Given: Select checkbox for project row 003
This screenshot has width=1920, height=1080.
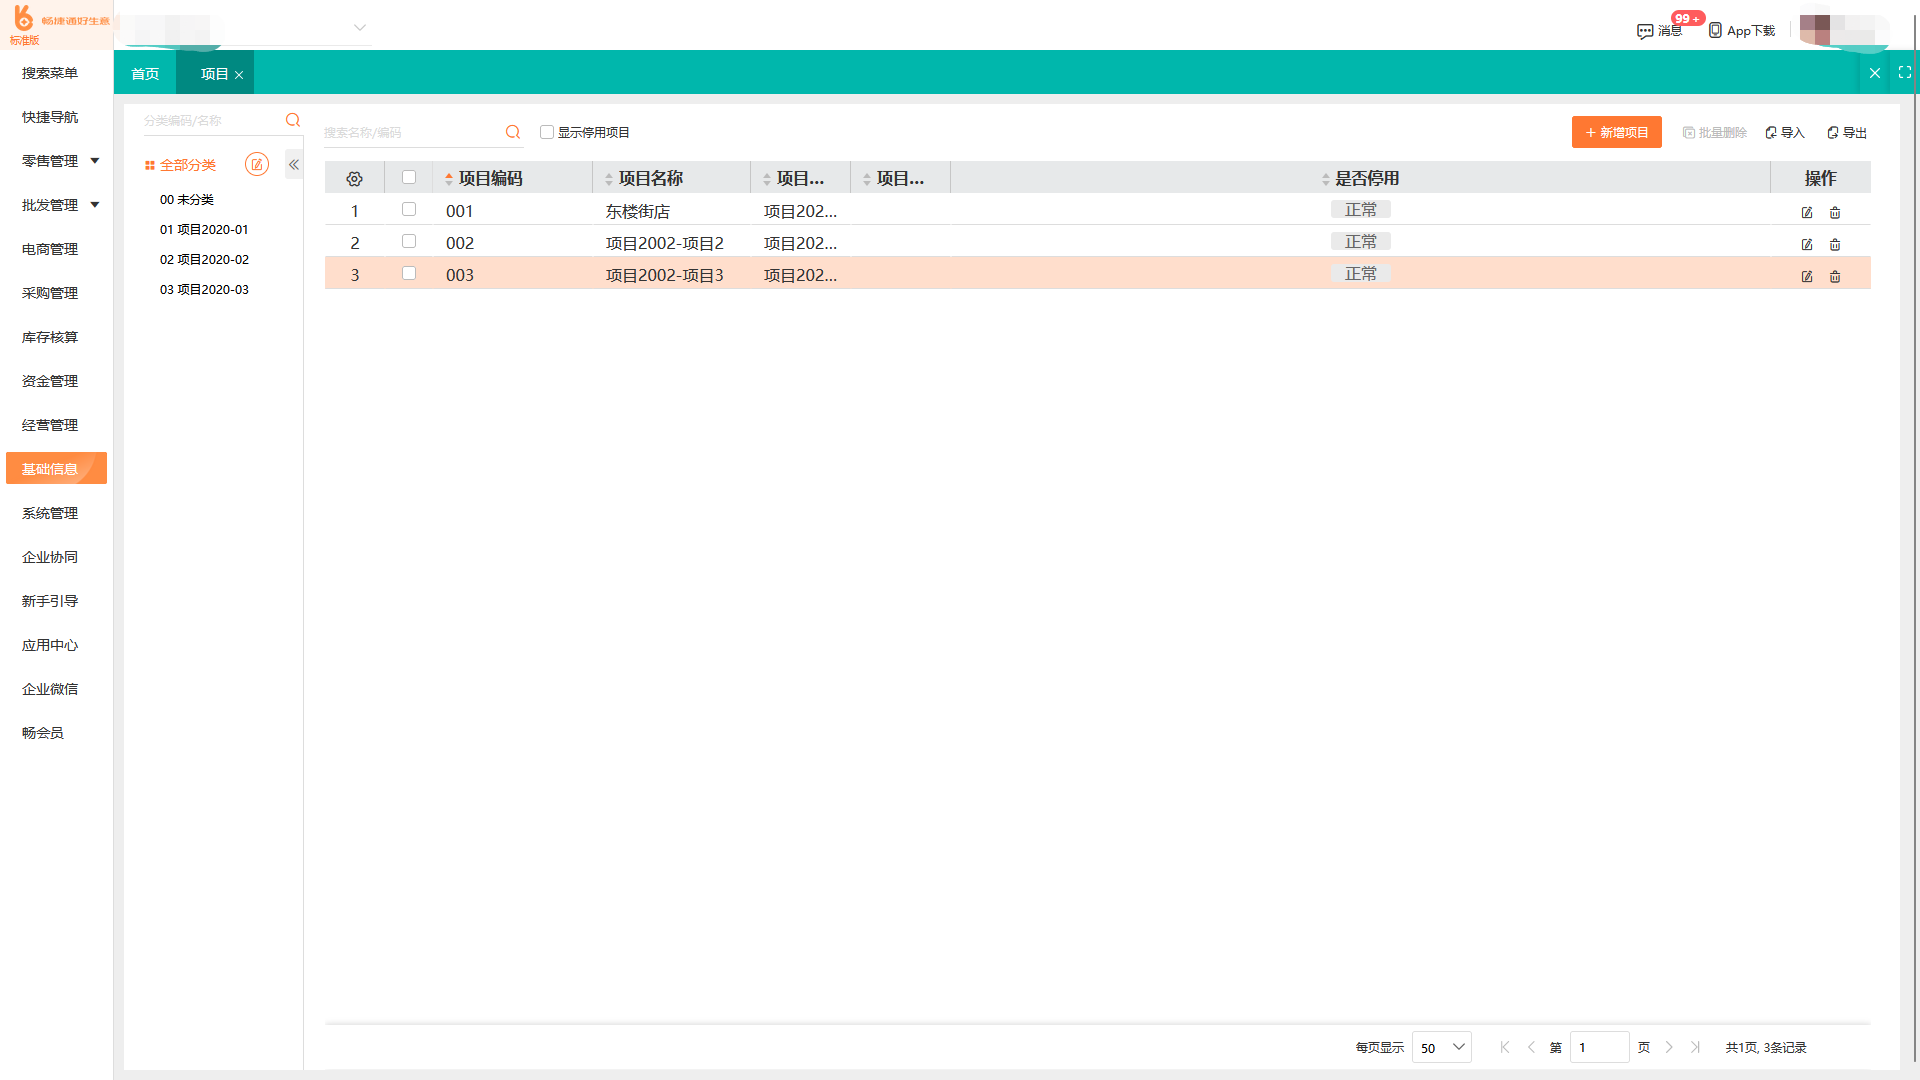Looking at the screenshot, I should 409,273.
